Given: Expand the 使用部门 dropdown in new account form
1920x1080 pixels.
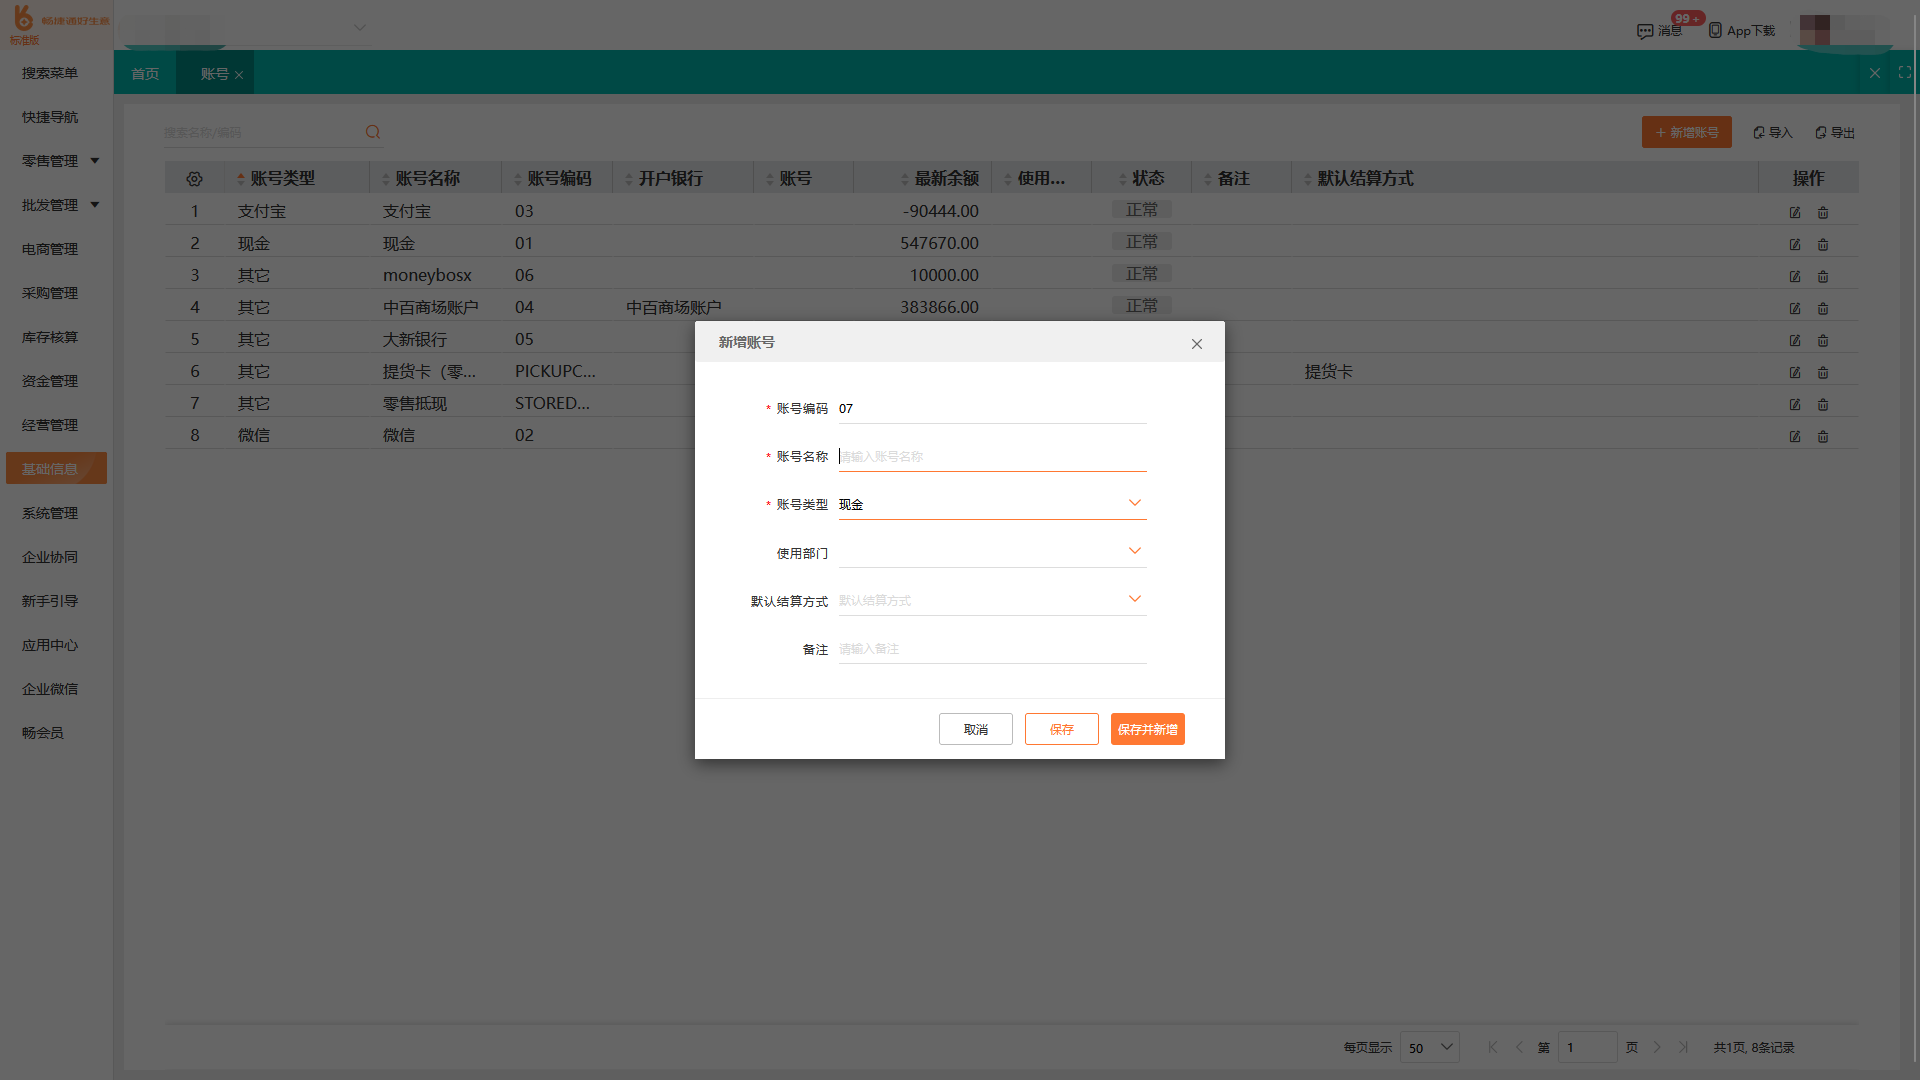Looking at the screenshot, I should pos(1134,551).
